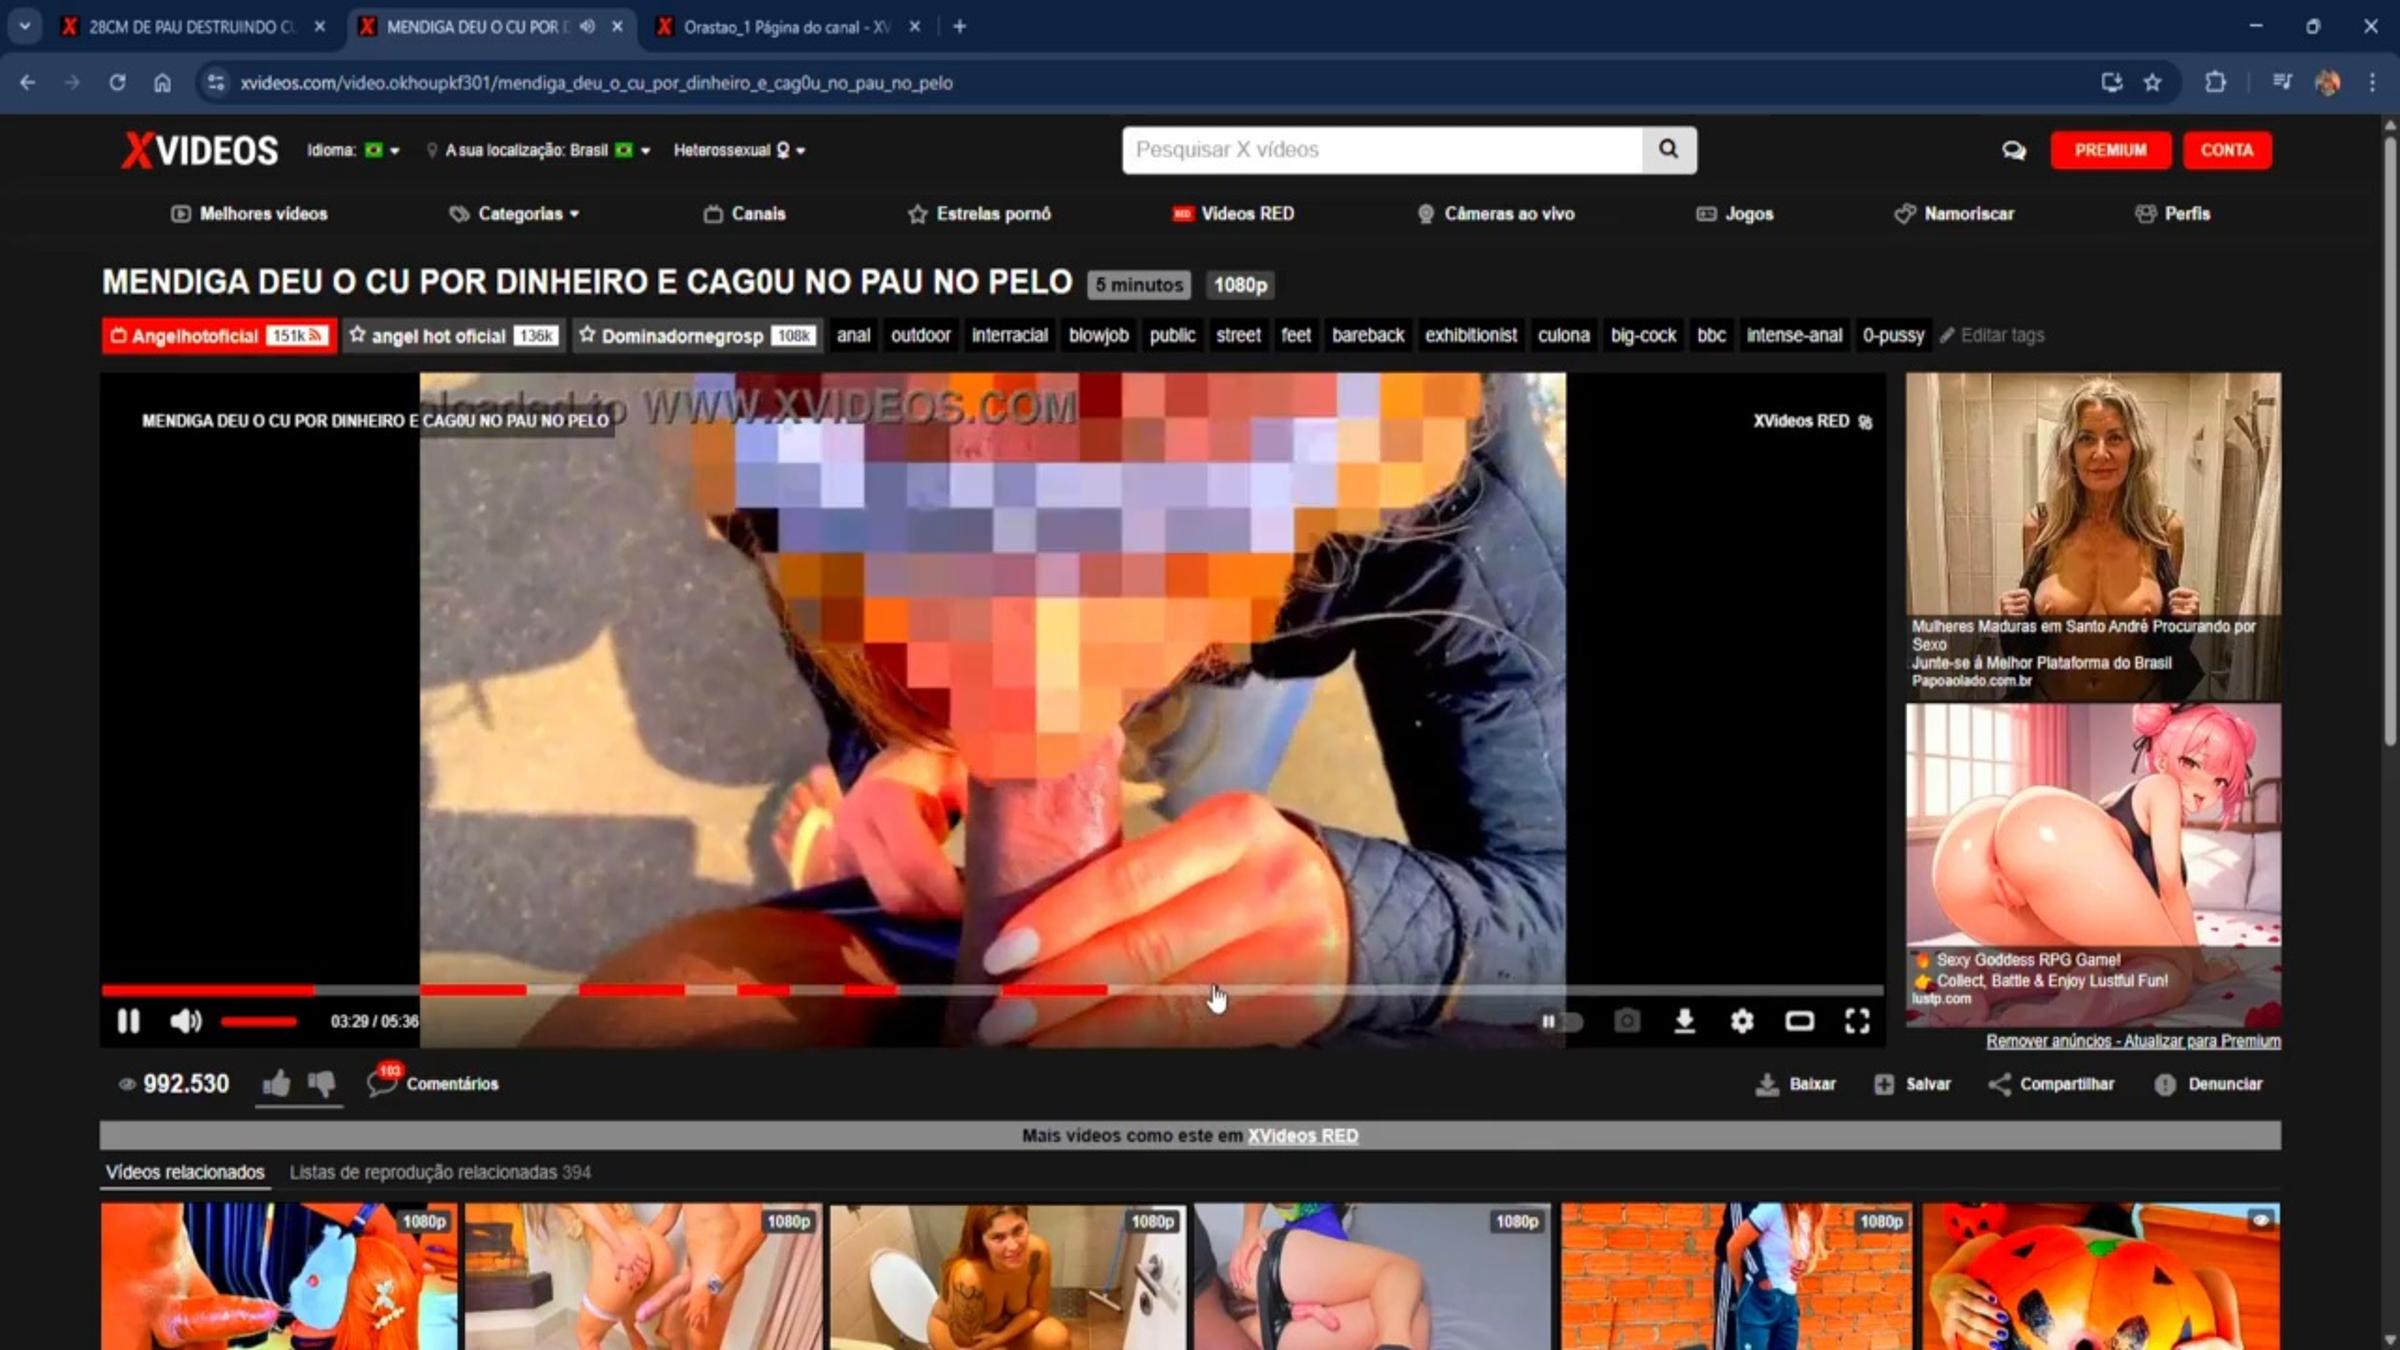The height and width of the screenshot is (1350, 2400).
Task: Click the Denunciar report button
Action: click(x=2208, y=1084)
